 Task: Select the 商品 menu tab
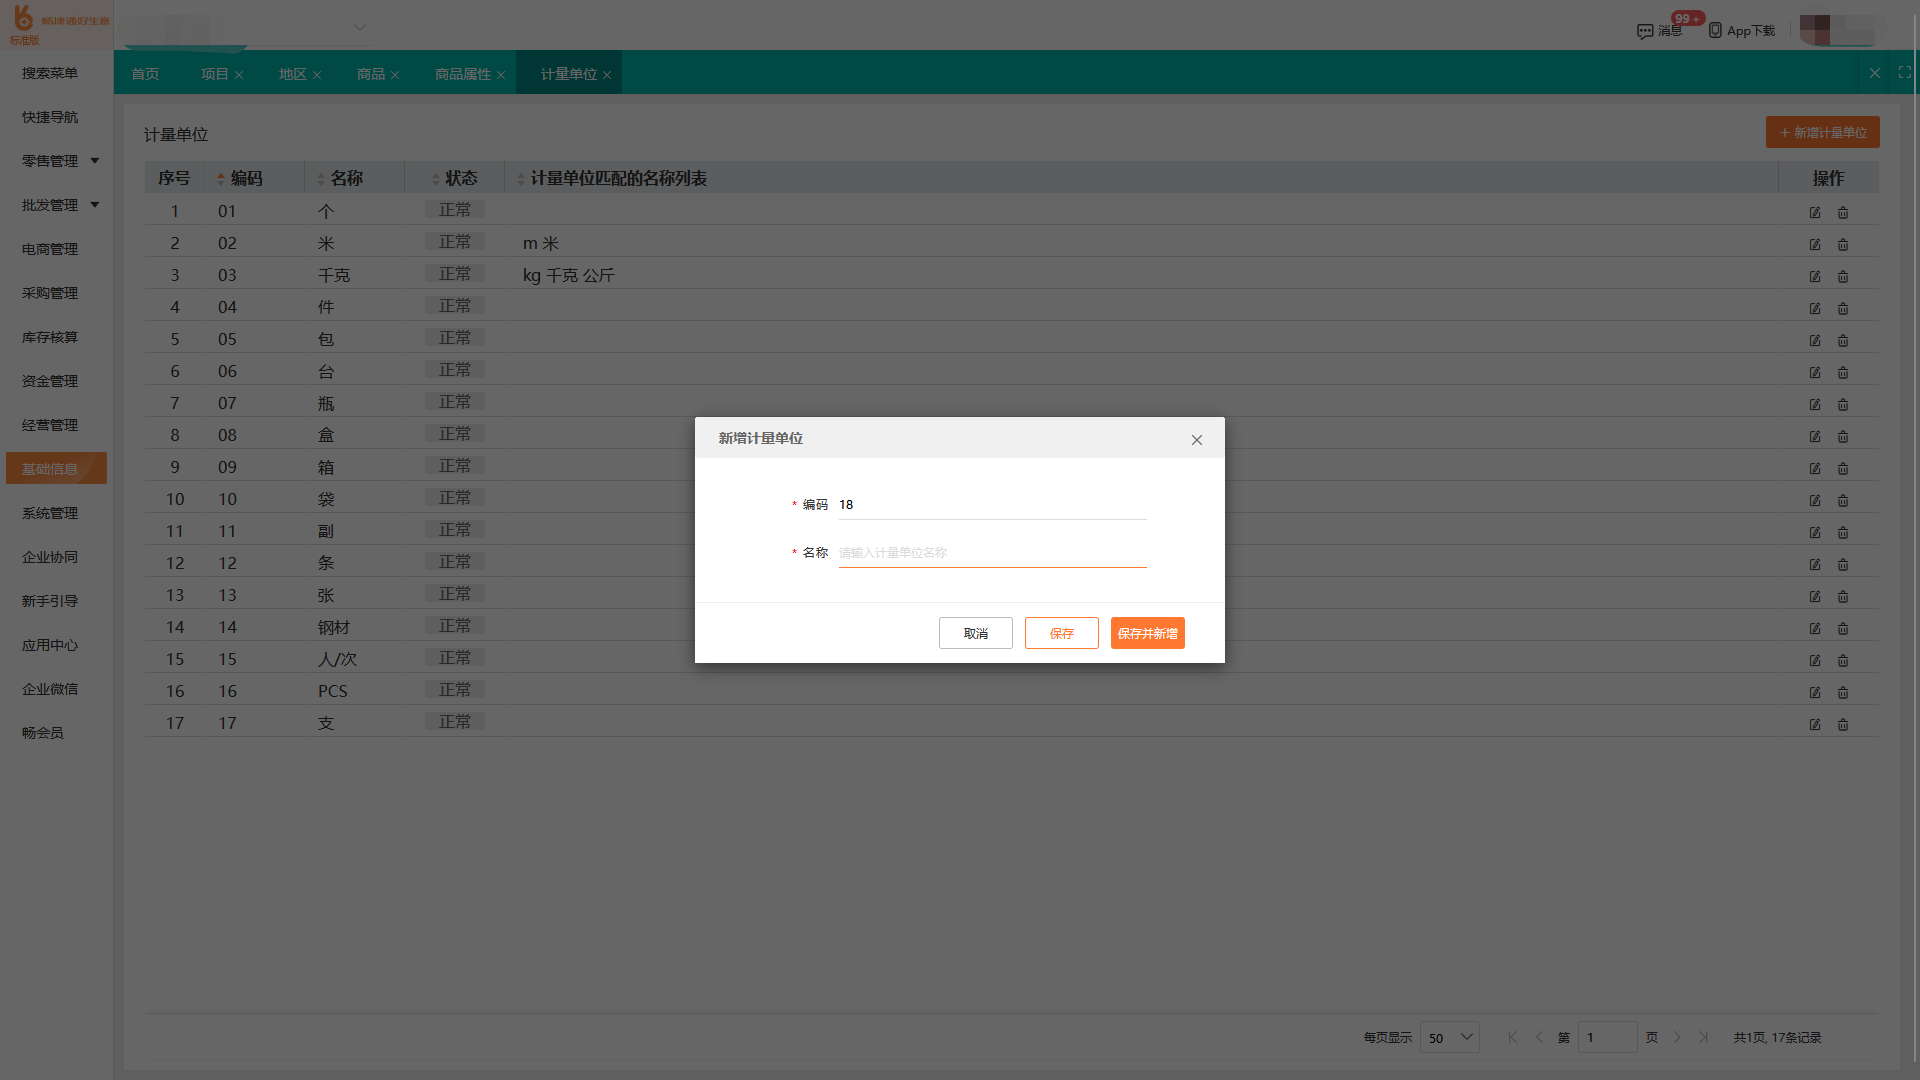click(373, 74)
